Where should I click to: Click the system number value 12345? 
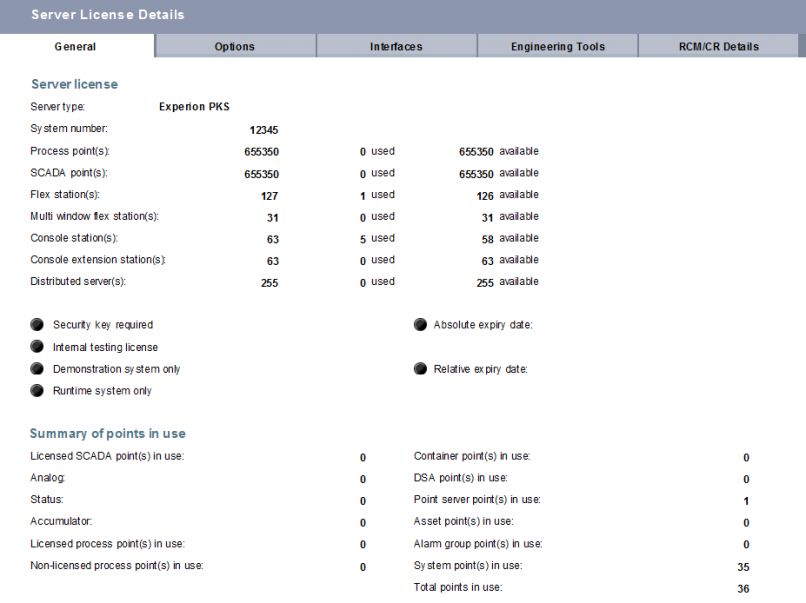(264, 130)
